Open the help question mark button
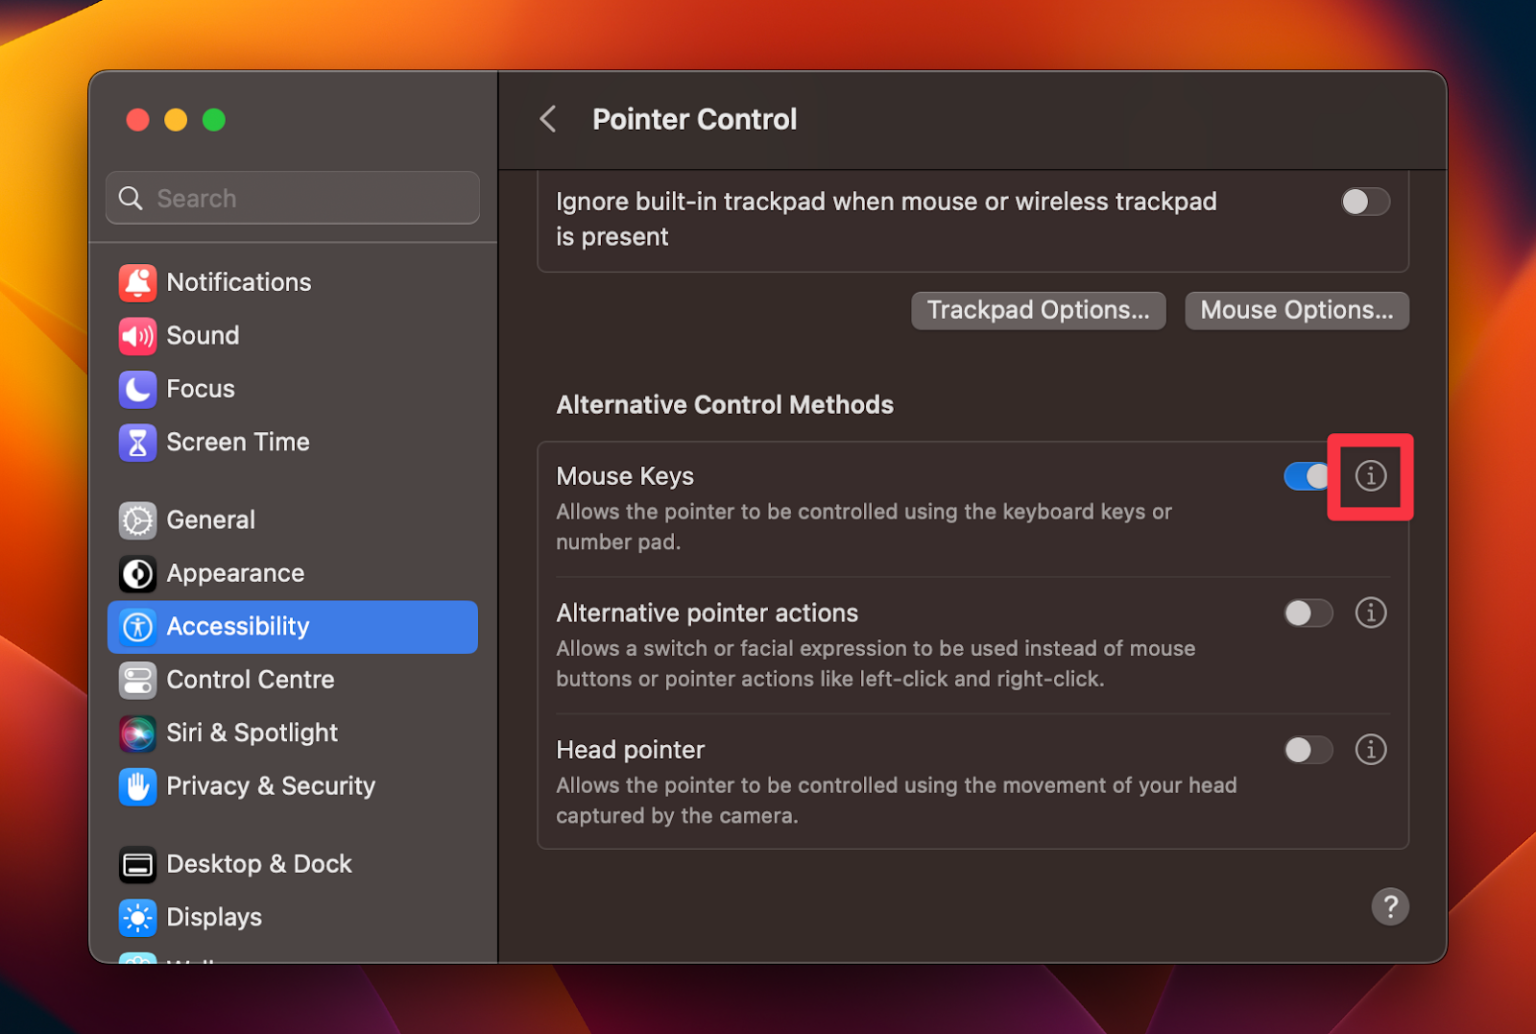Viewport: 1536px width, 1034px height. [1390, 906]
